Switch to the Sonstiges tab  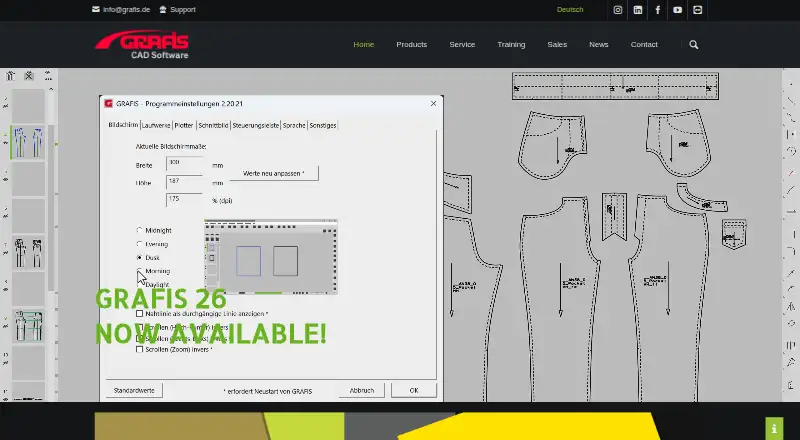(322, 125)
